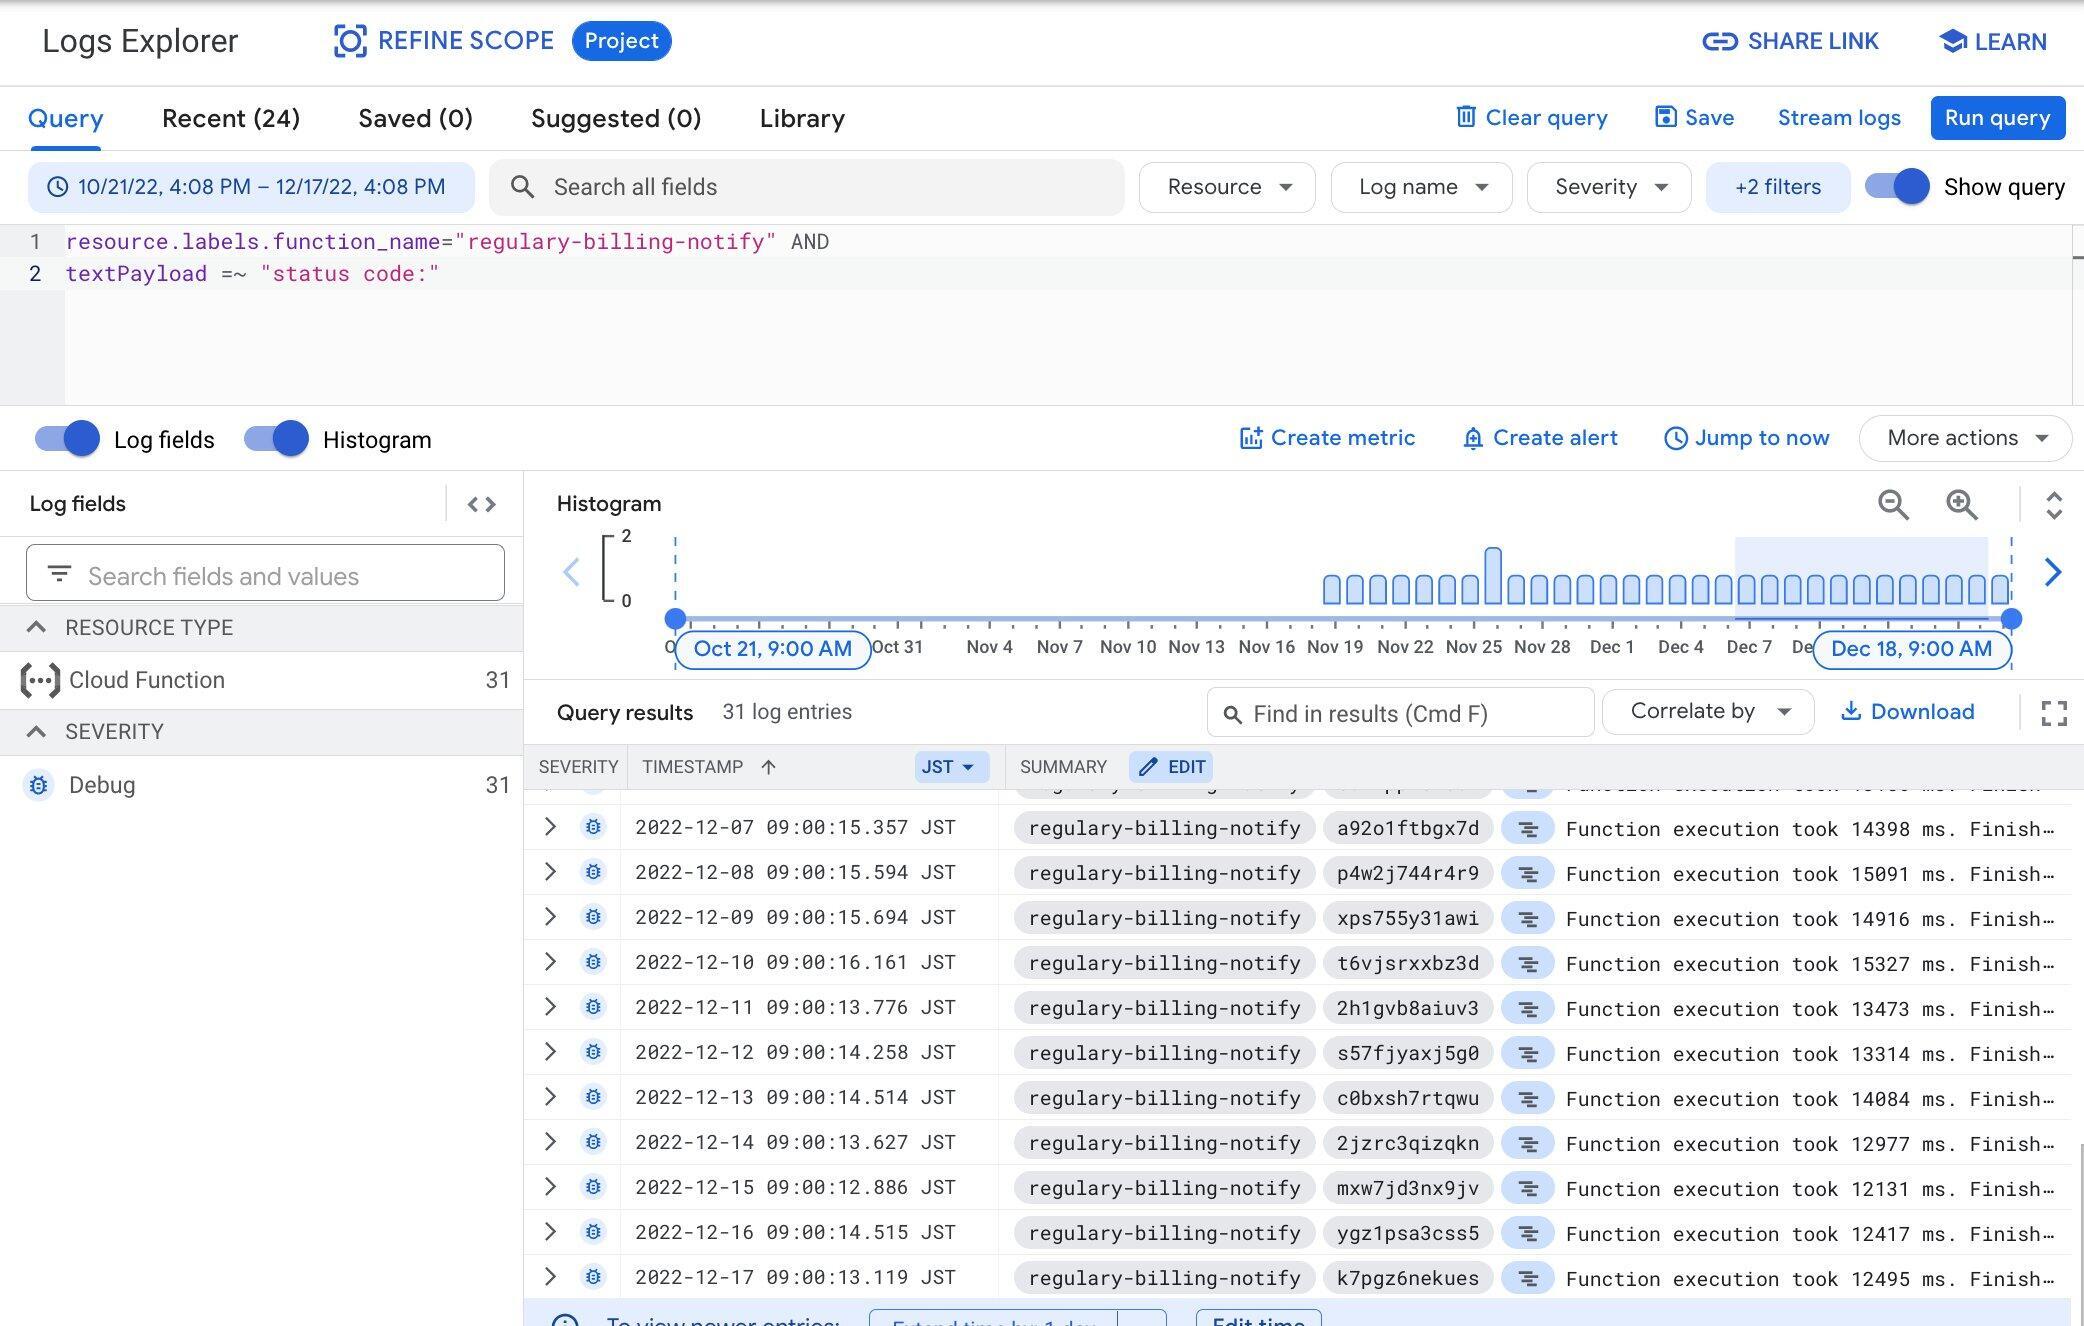The width and height of the screenshot is (2084, 1326).
Task: Toggle the Show query switch
Action: (x=1896, y=185)
